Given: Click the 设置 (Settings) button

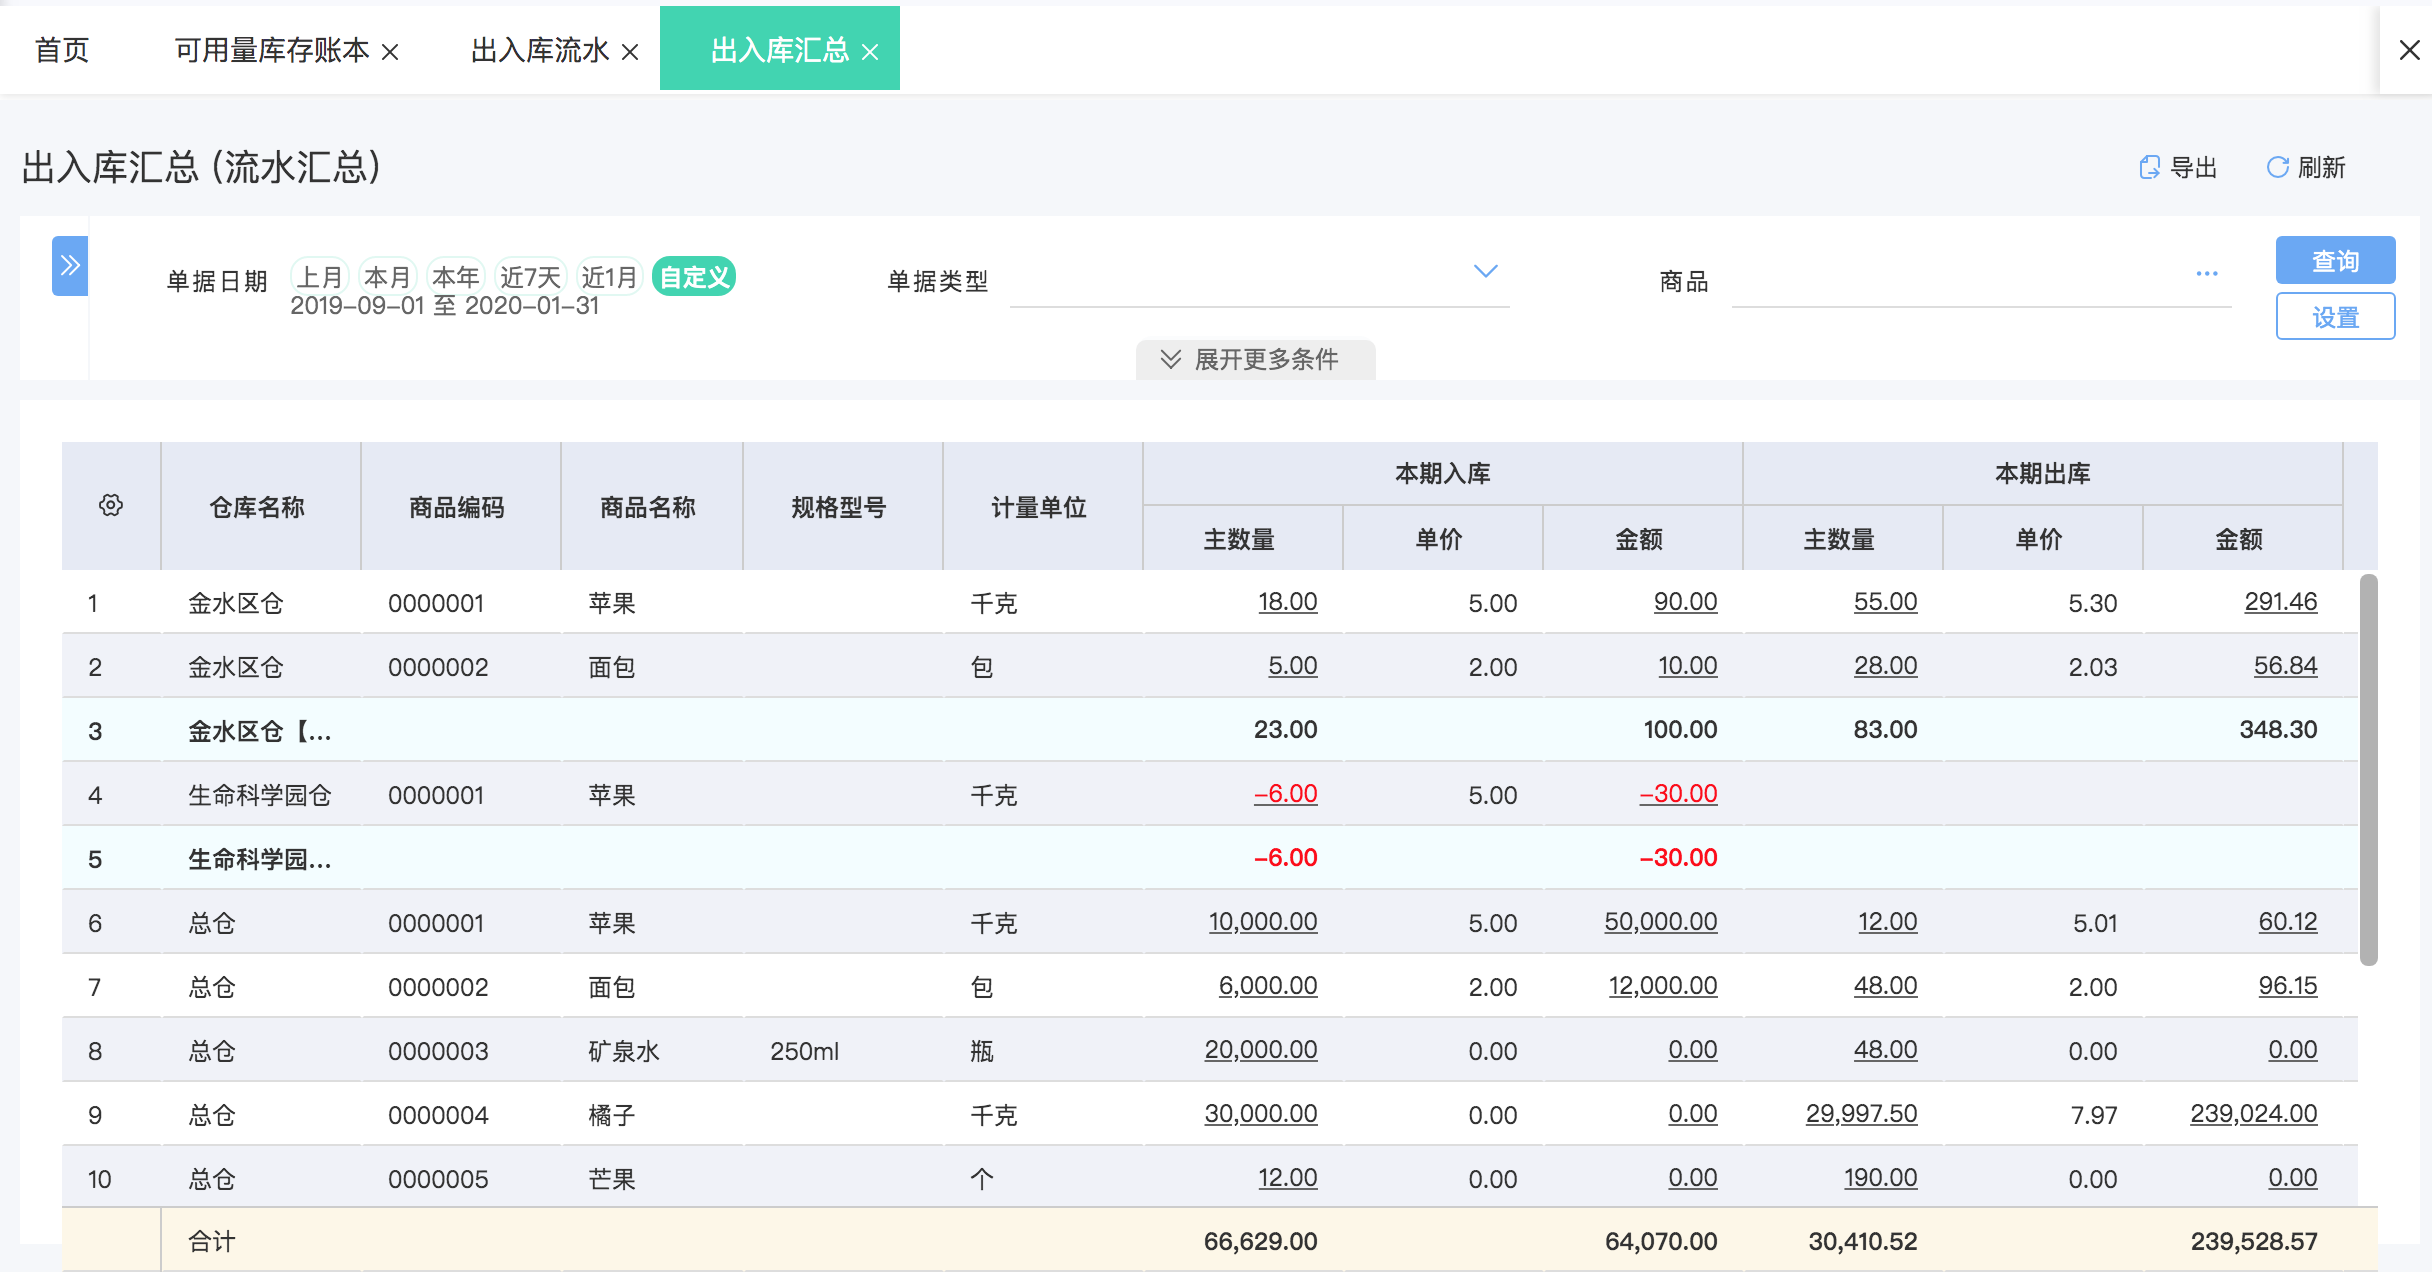Looking at the screenshot, I should pyautogui.click(x=2335, y=317).
